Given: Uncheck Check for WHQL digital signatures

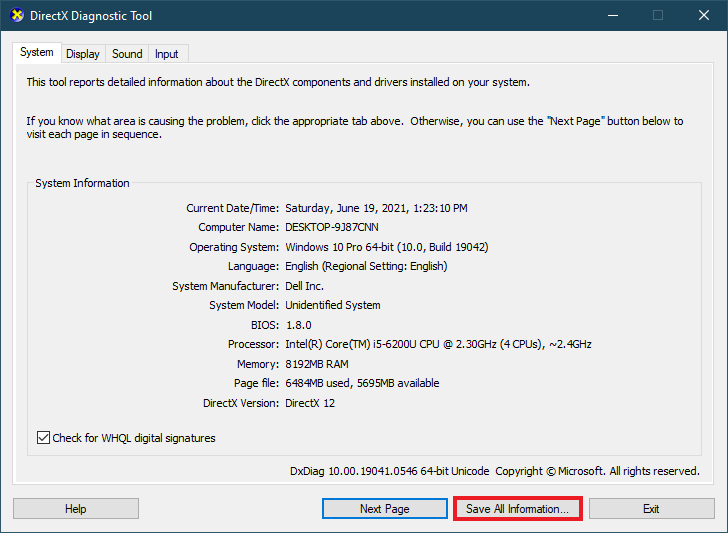Looking at the screenshot, I should [x=43, y=437].
